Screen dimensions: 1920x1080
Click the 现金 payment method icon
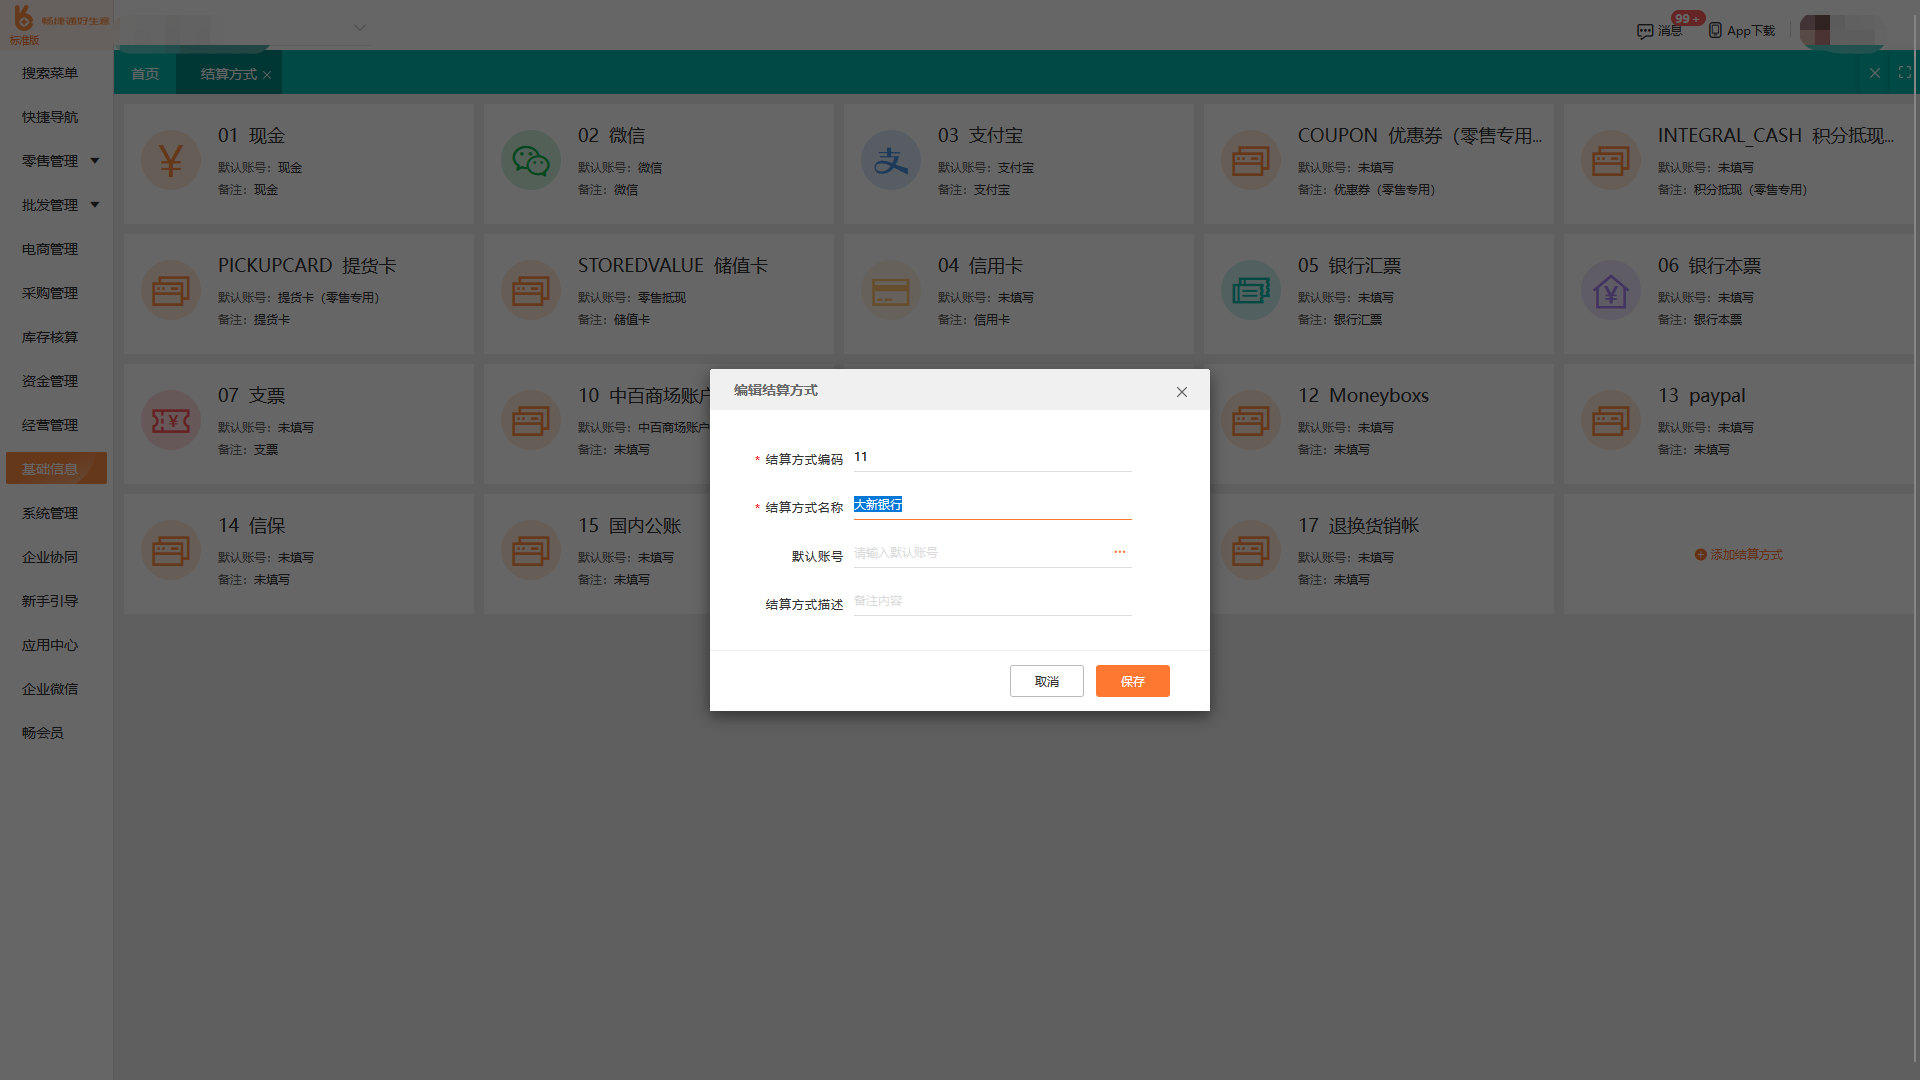click(170, 160)
